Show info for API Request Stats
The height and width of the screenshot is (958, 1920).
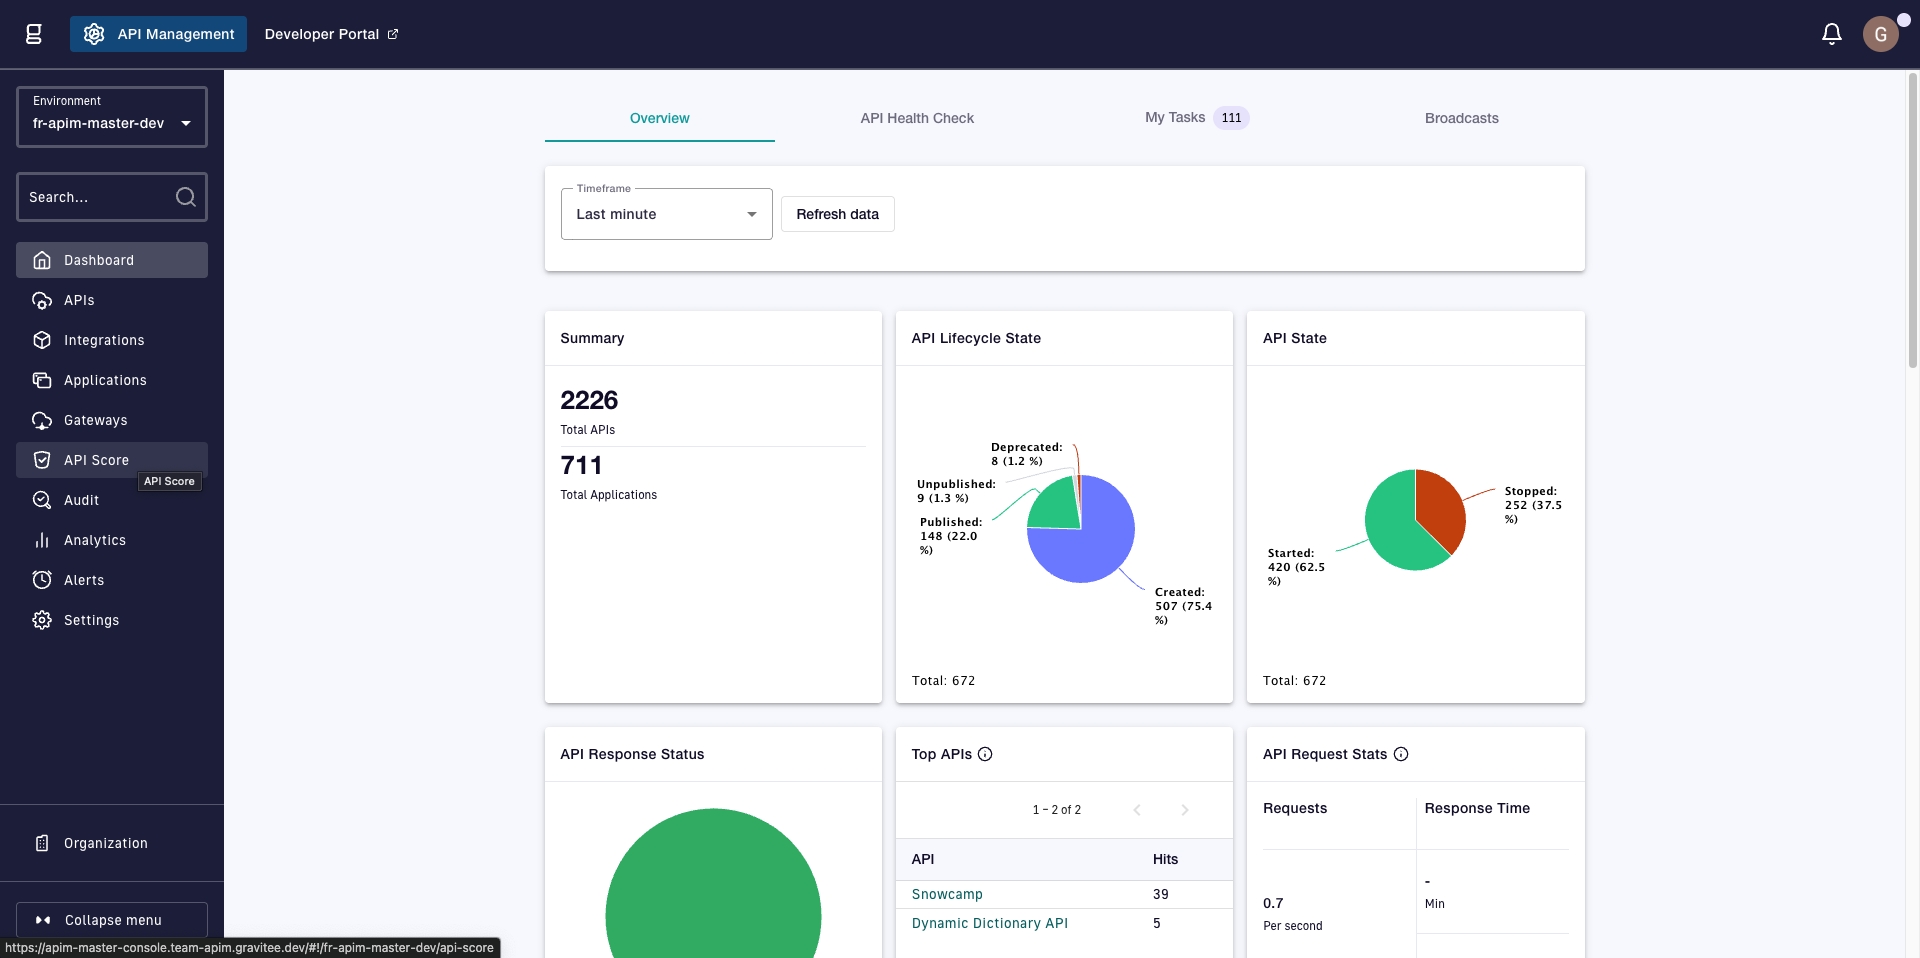point(1401,754)
